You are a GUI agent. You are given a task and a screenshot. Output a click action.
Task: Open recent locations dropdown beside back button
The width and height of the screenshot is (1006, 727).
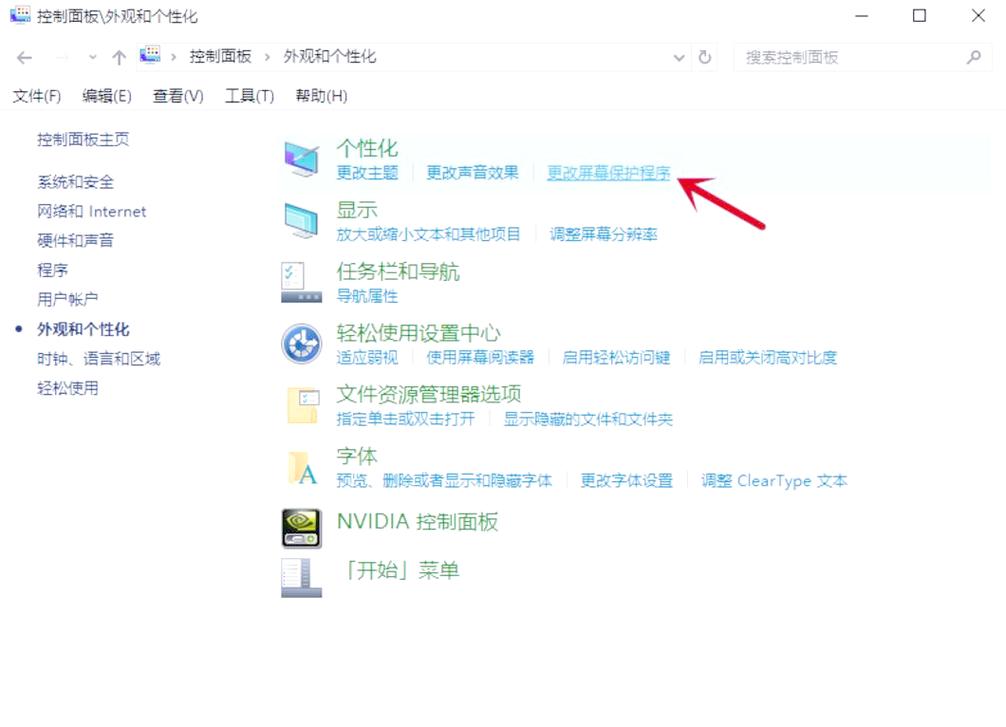click(x=93, y=57)
